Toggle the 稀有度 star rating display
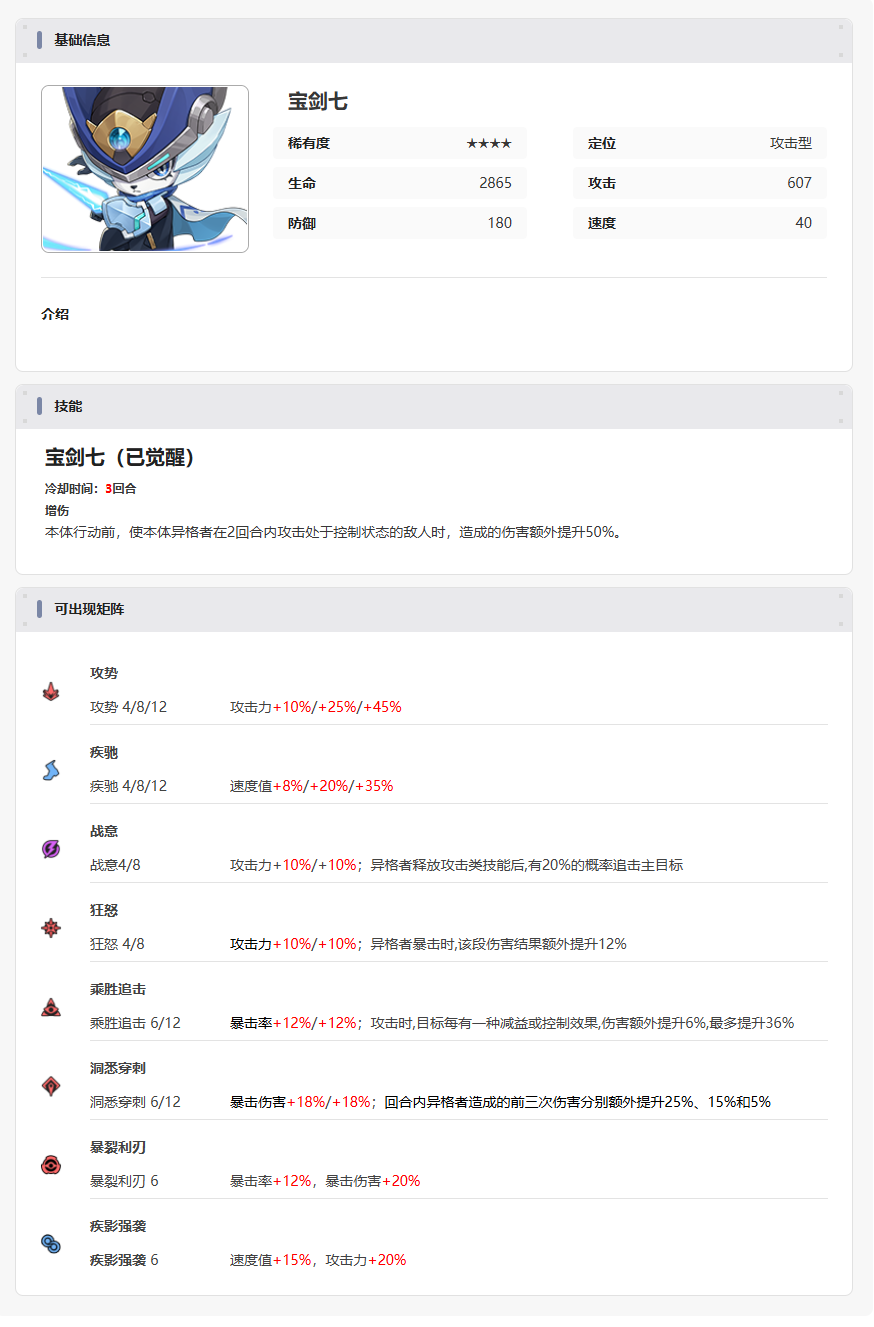The height and width of the screenshot is (1327, 874). pyautogui.click(x=490, y=143)
